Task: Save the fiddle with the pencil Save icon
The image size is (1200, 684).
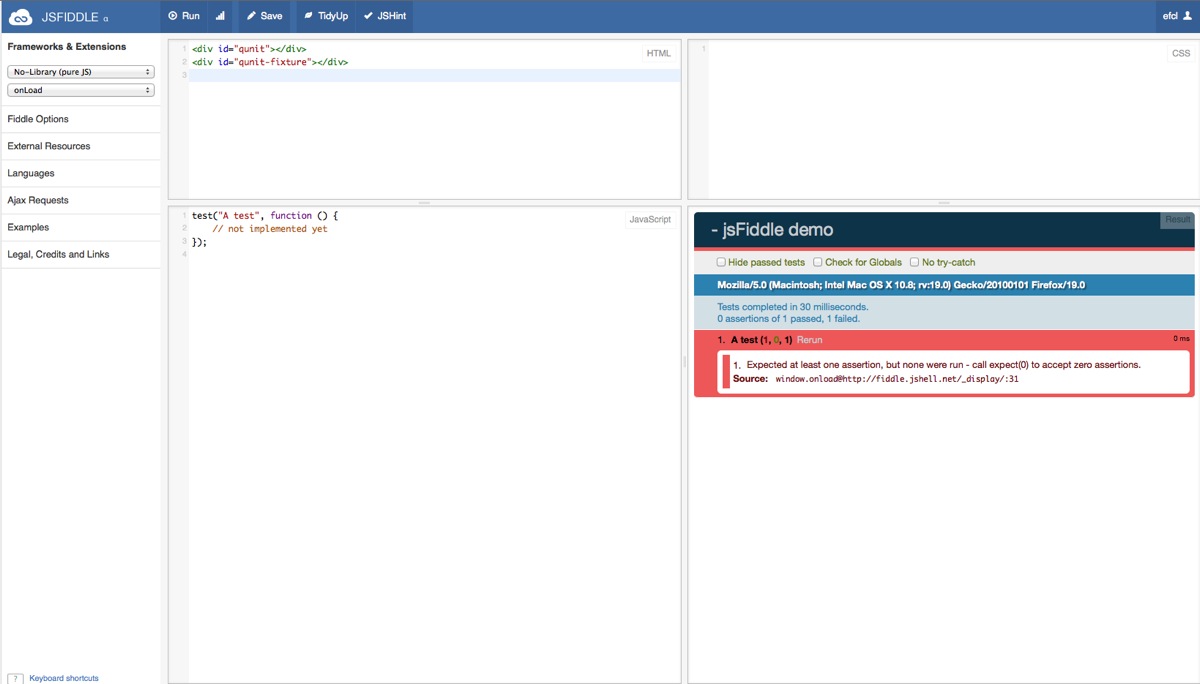Action: [x=263, y=16]
